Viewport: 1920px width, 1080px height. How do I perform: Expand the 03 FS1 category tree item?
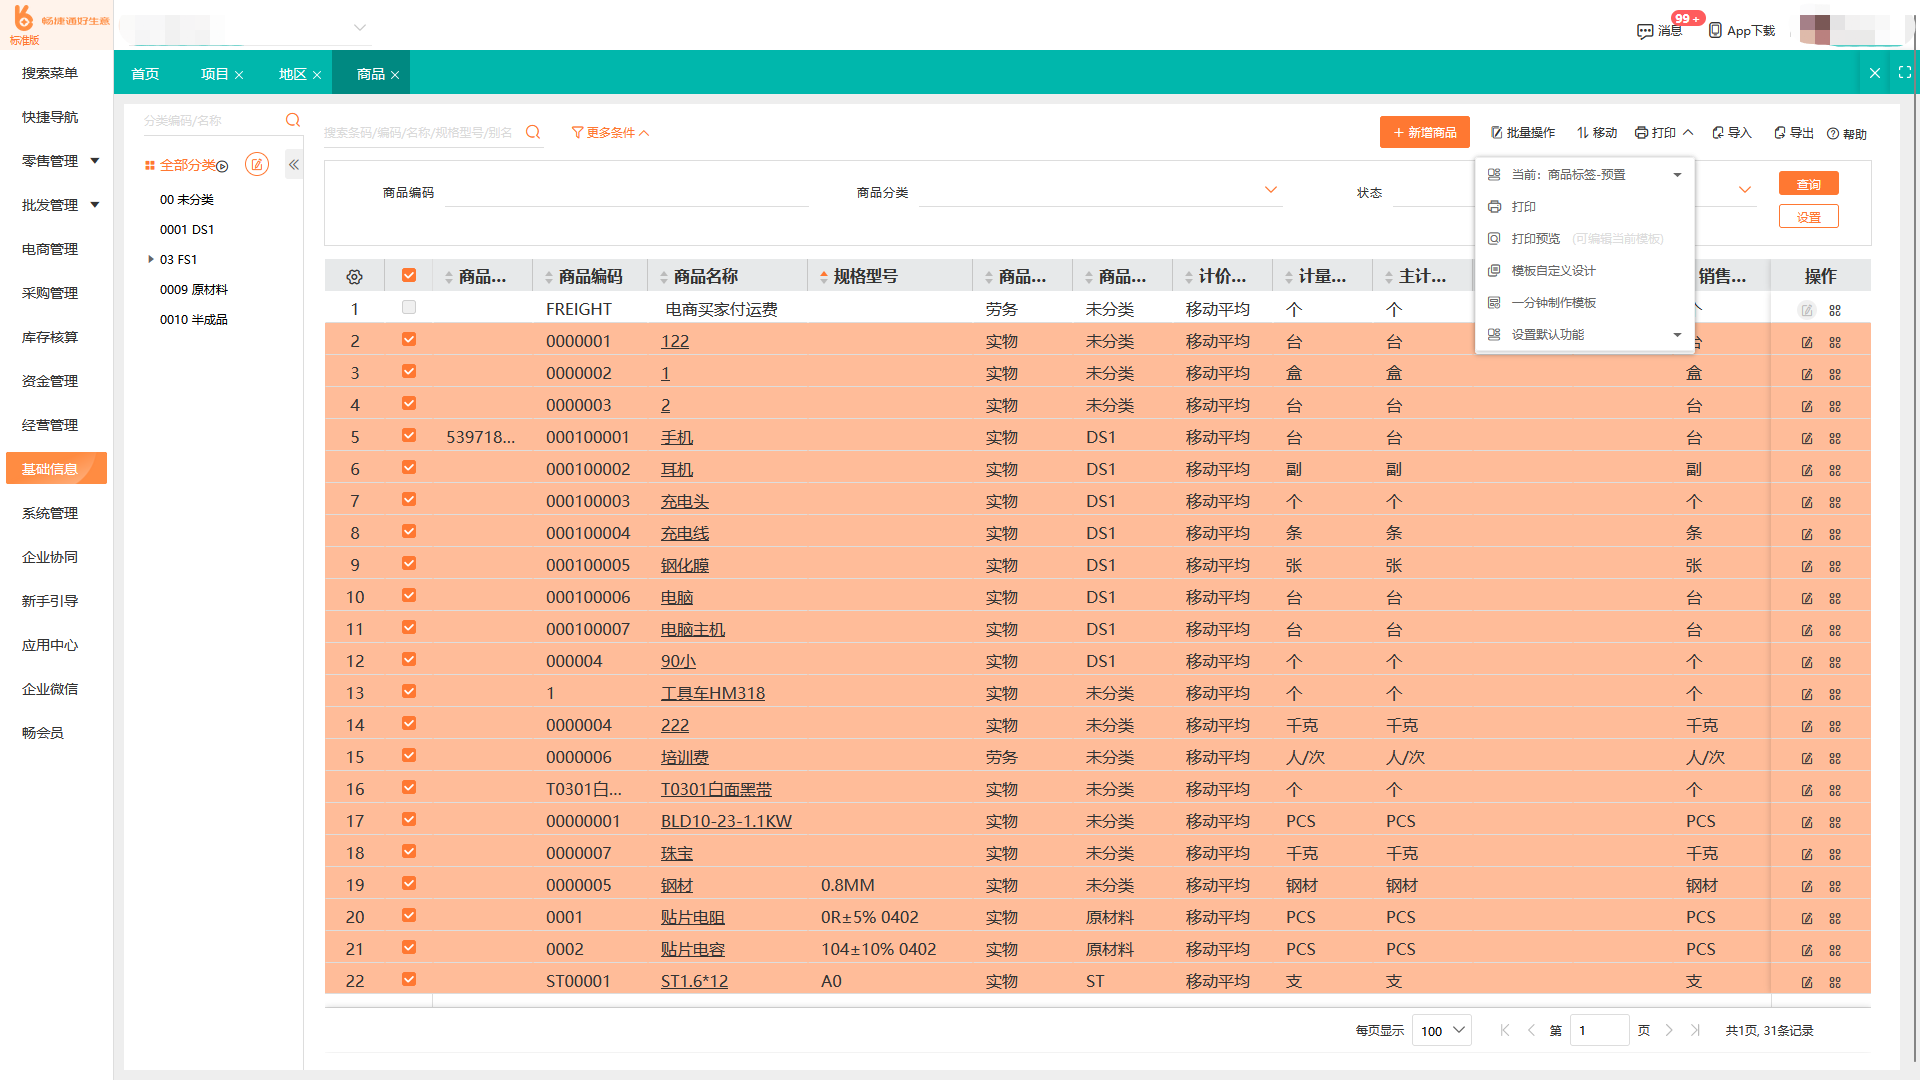tap(149, 258)
